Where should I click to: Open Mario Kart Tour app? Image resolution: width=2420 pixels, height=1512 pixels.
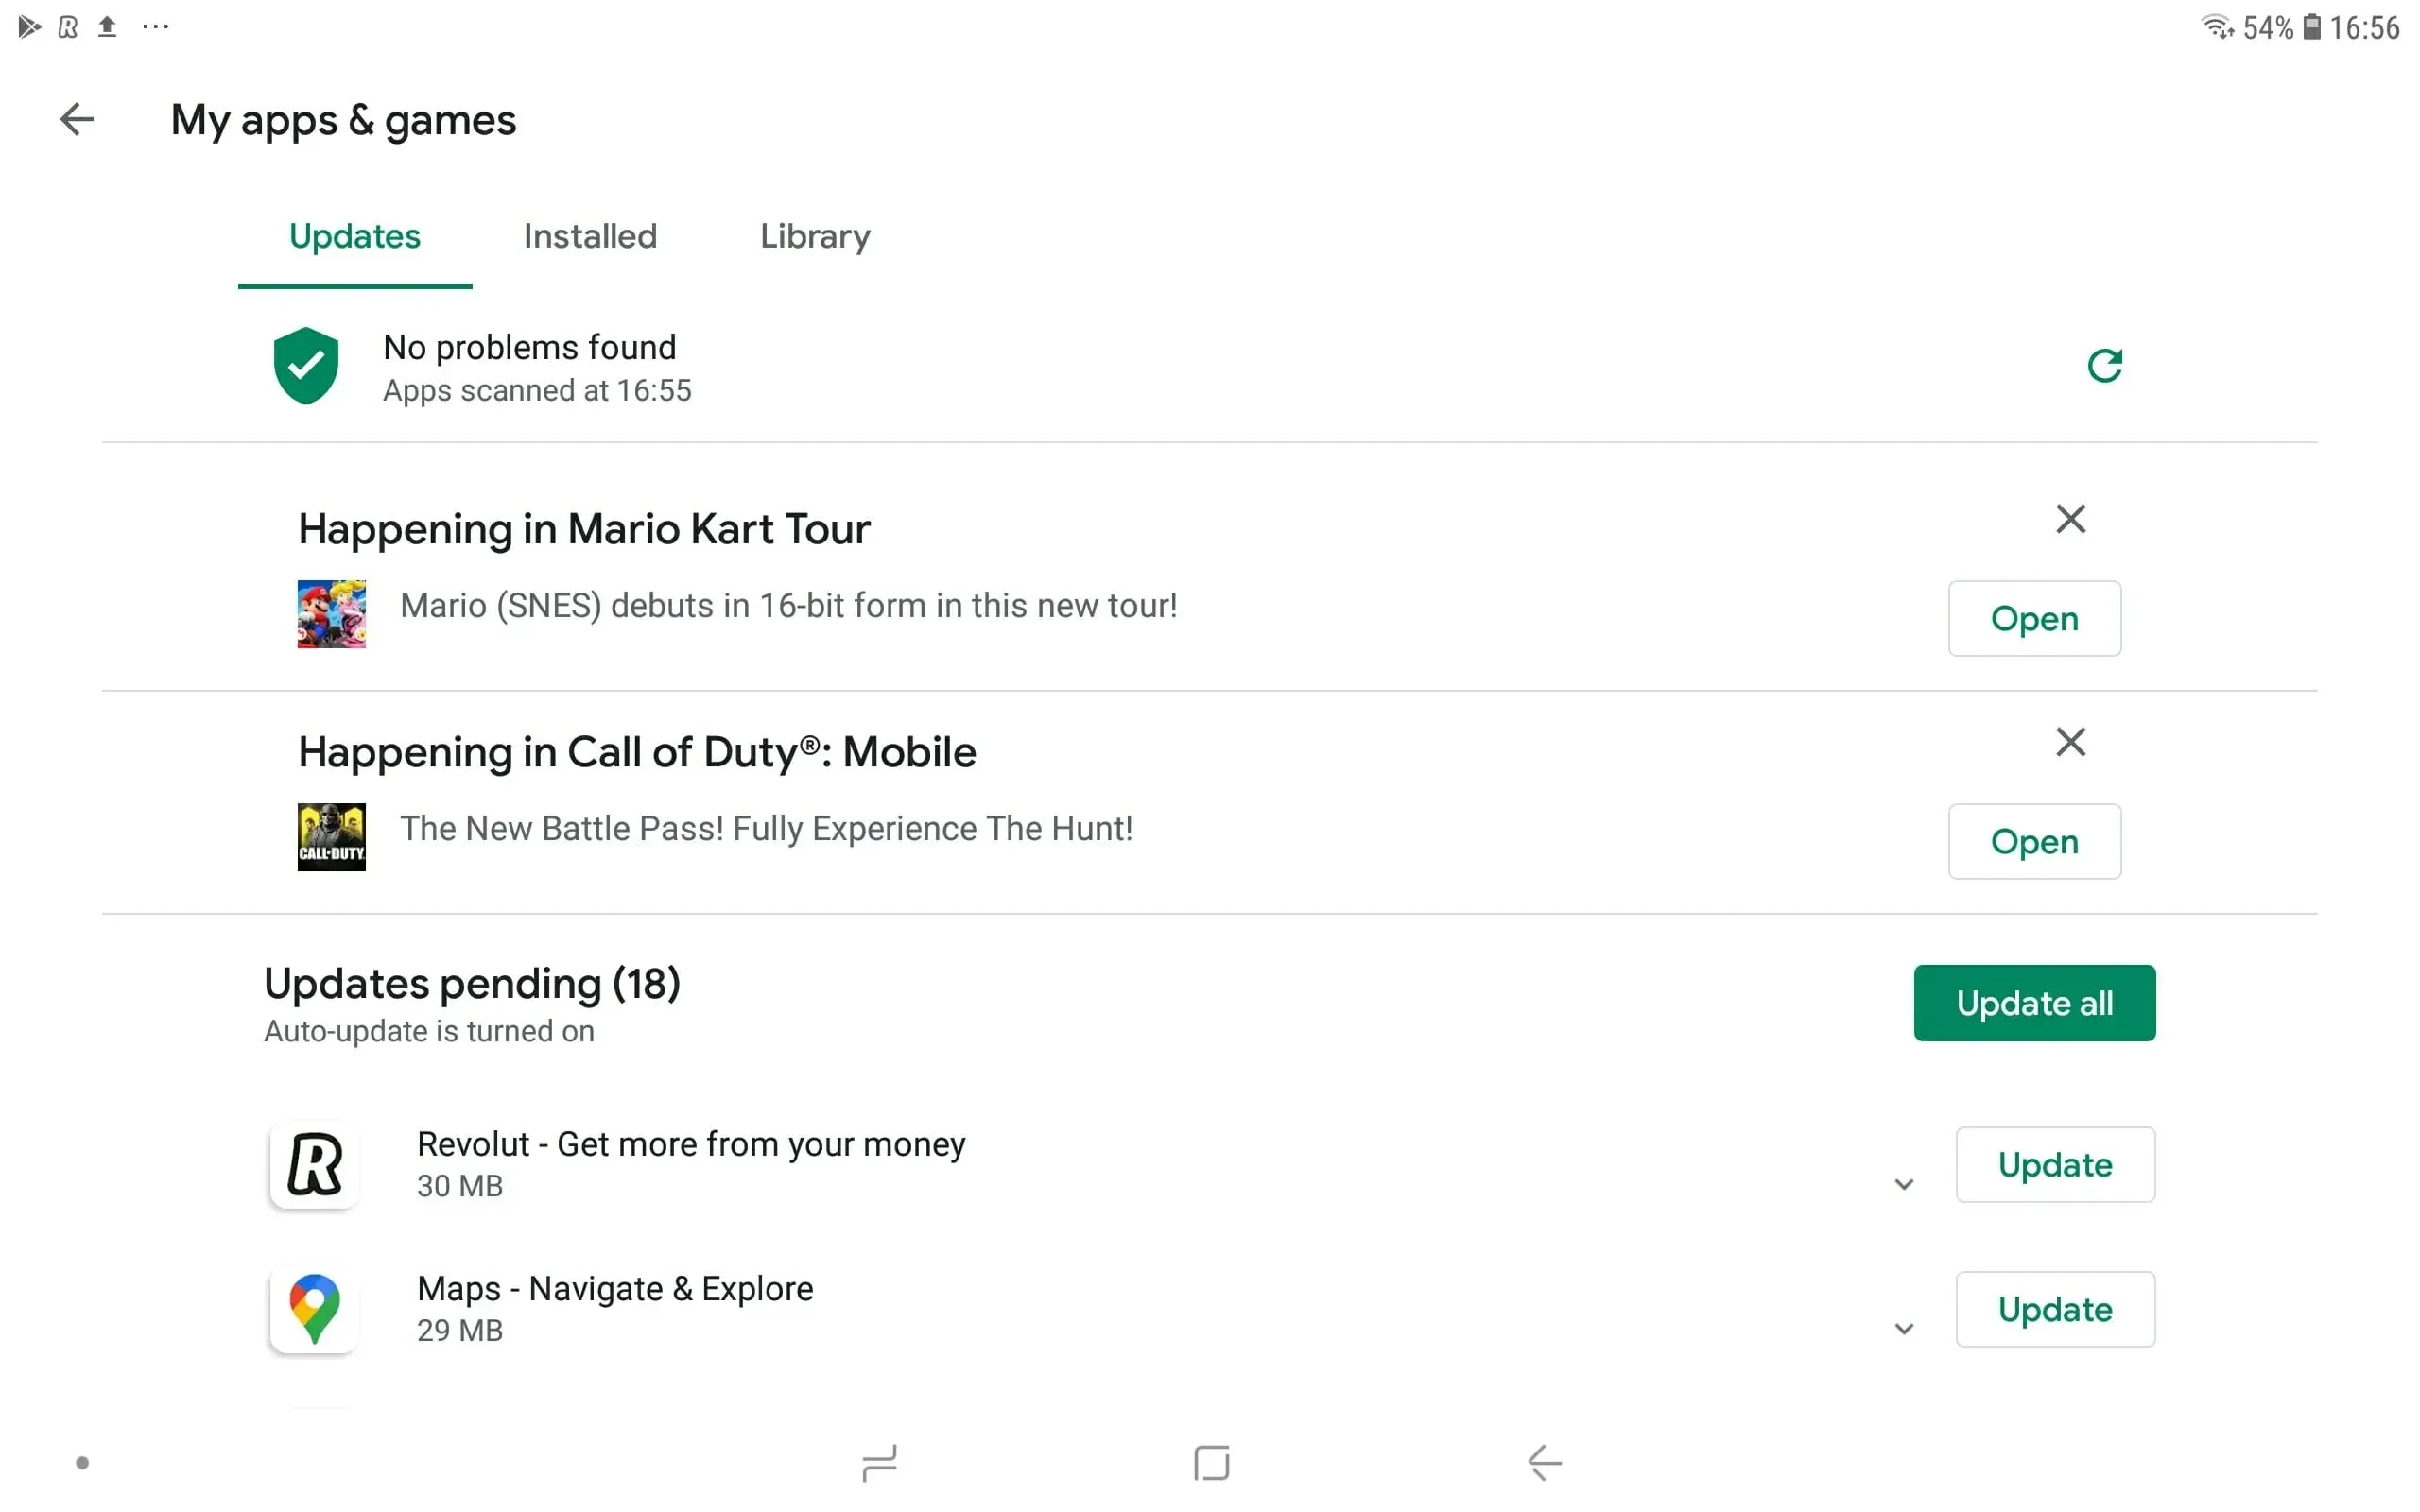click(2033, 618)
